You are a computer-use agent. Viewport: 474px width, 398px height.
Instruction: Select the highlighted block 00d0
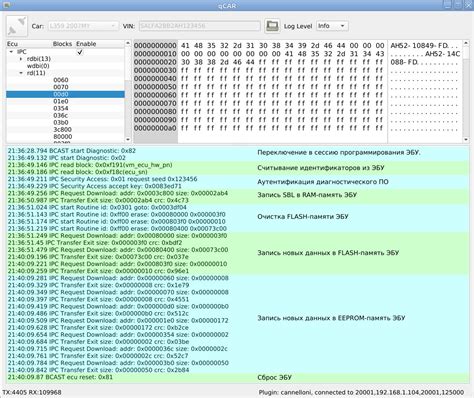pos(65,94)
